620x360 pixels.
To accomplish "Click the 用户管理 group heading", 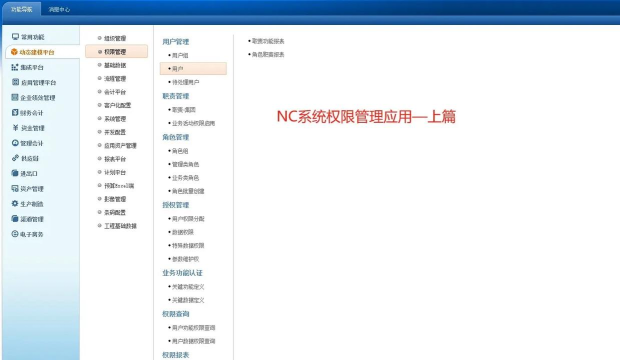I will coord(176,42).
